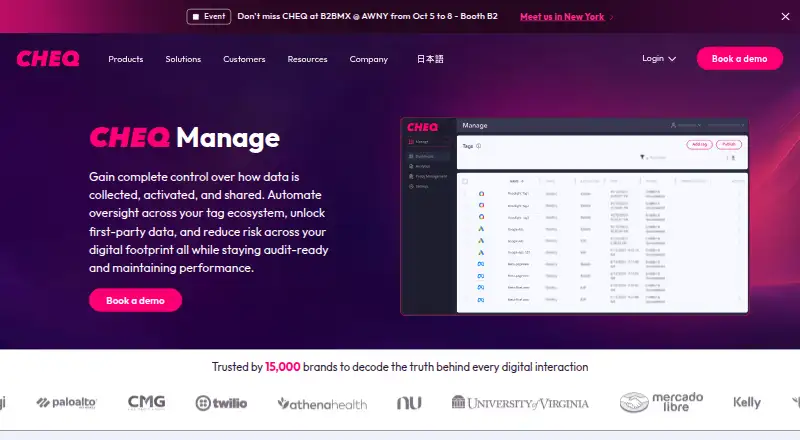This screenshot has height=440, width=800.
Task: Click the CHEQ logo in navbar
Action: click(x=48, y=59)
